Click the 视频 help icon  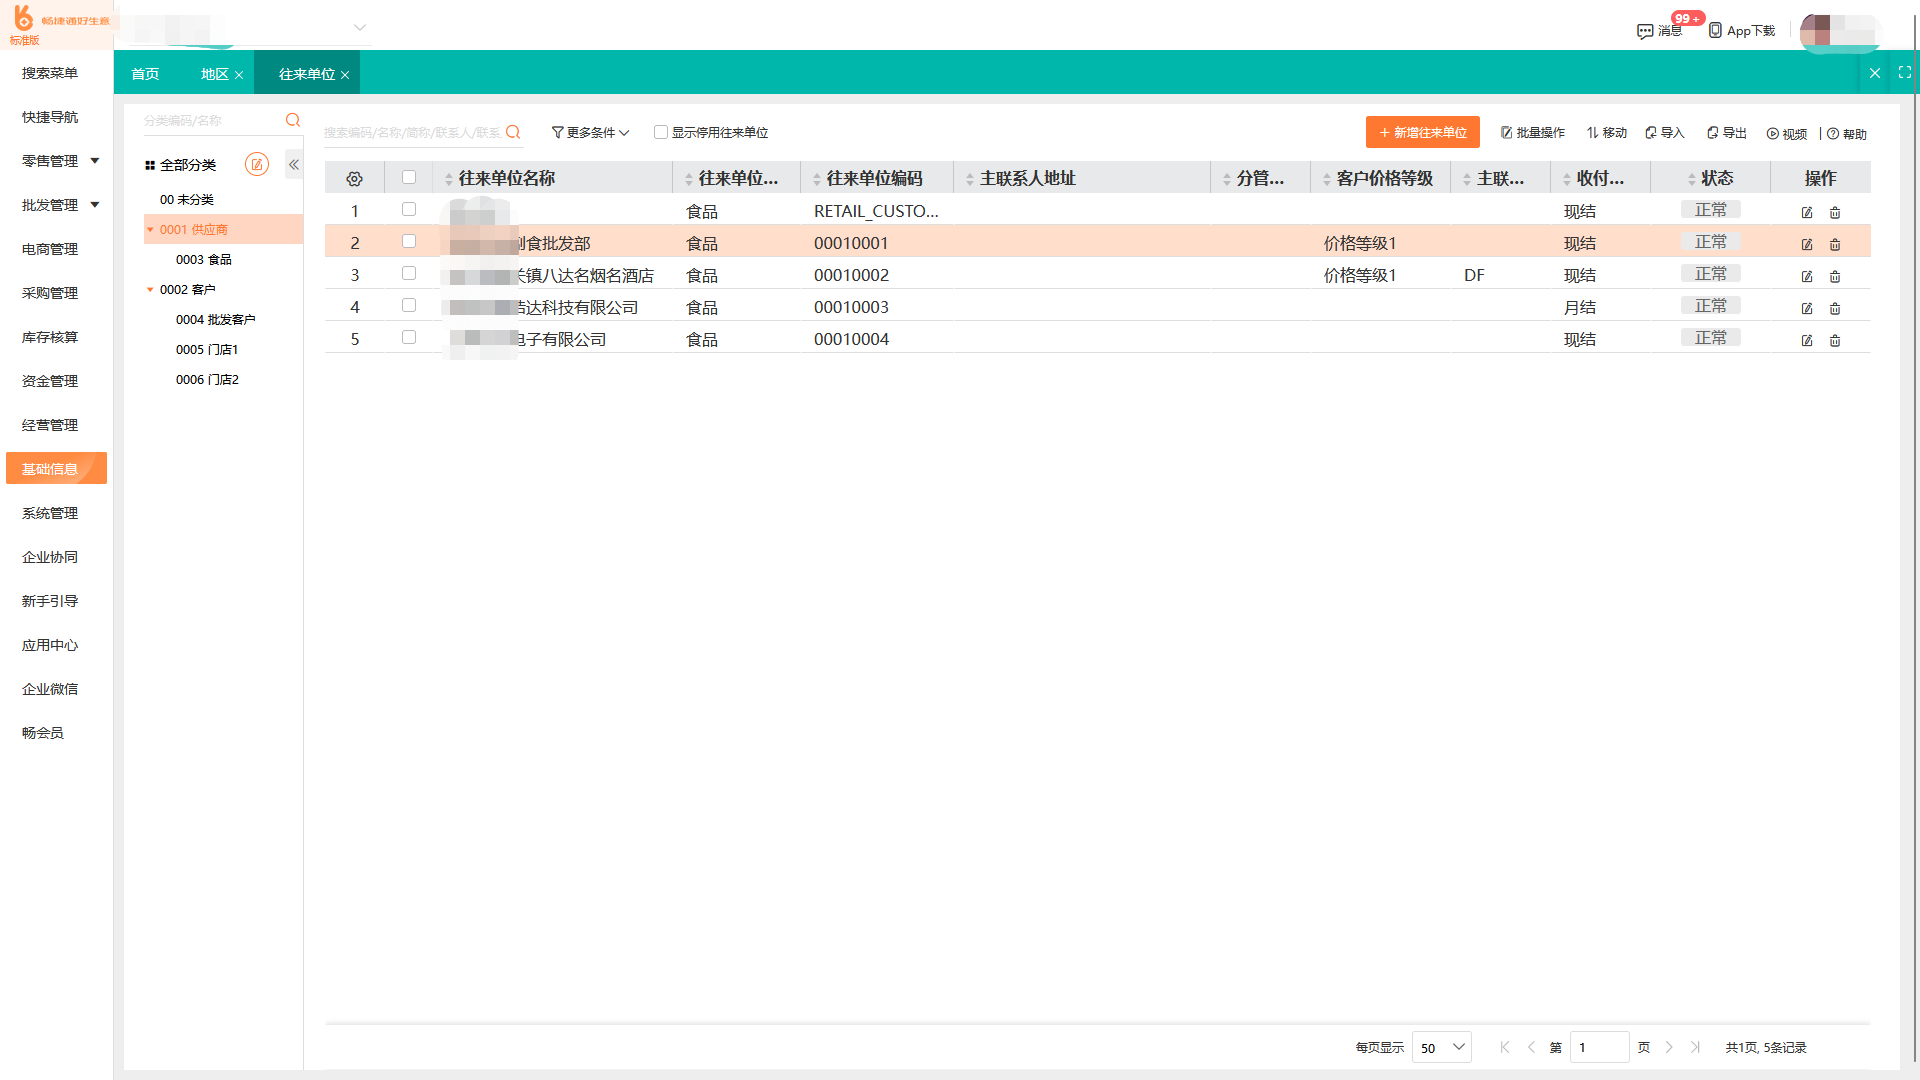pyautogui.click(x=1788, y=132)
